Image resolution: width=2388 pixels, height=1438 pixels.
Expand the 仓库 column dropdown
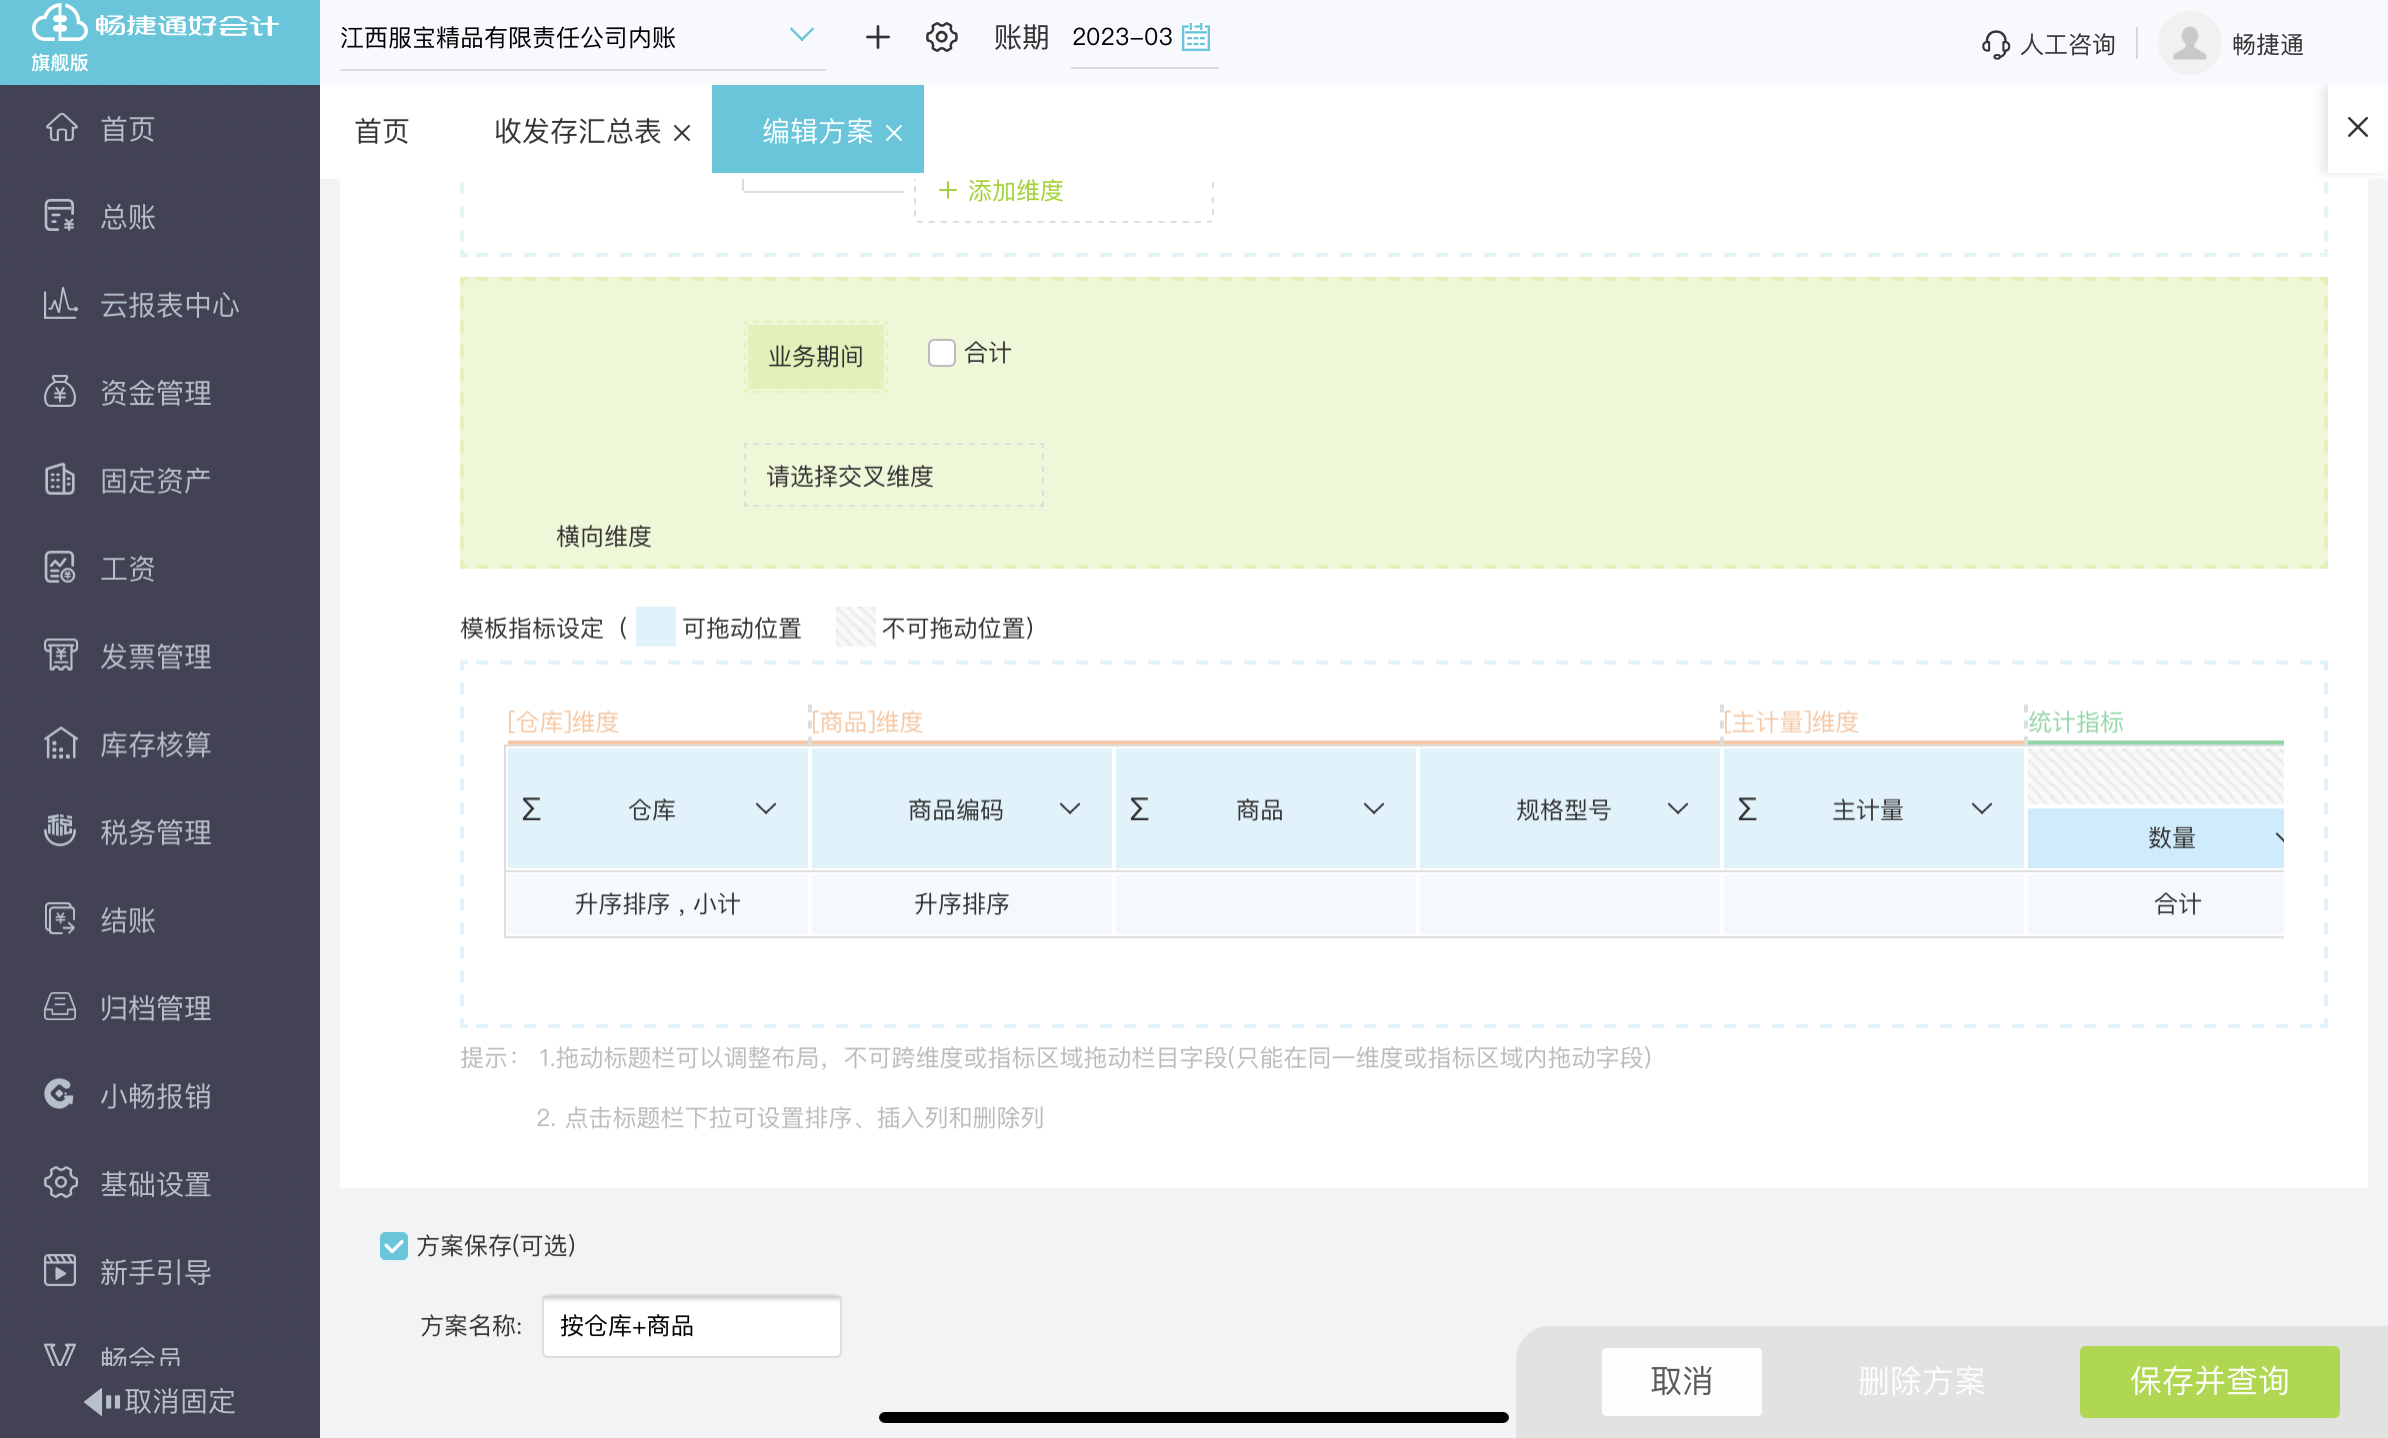[x=764, y=810]
